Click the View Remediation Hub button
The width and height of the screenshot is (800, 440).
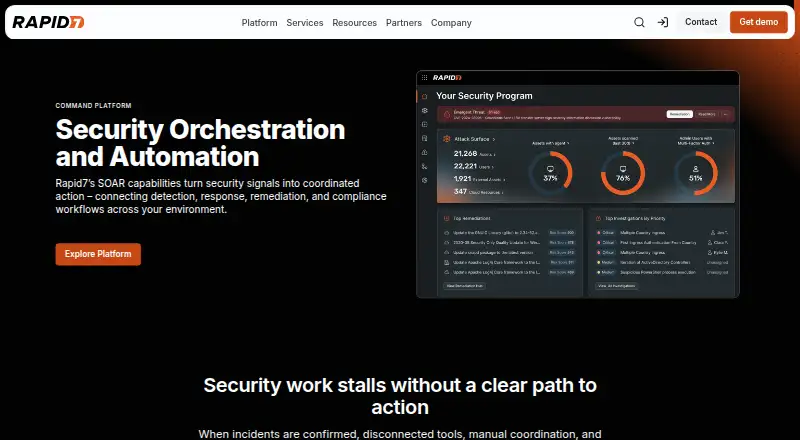(x=464, y=286)
